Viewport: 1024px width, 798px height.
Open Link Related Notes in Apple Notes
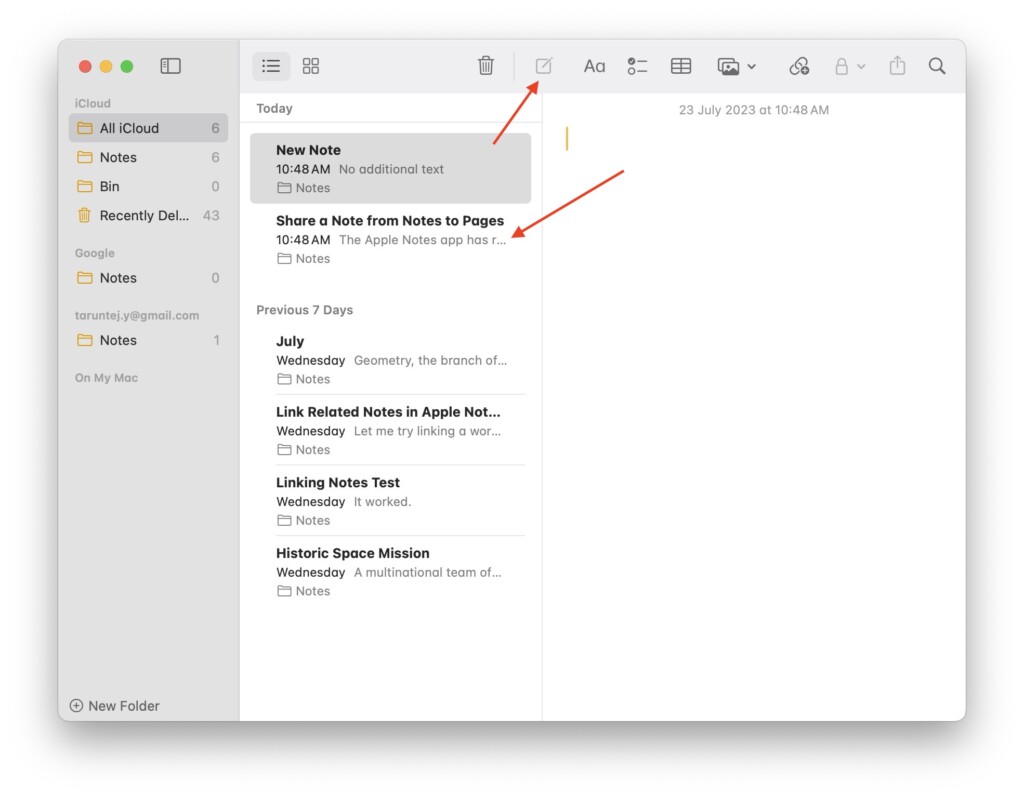391,430
